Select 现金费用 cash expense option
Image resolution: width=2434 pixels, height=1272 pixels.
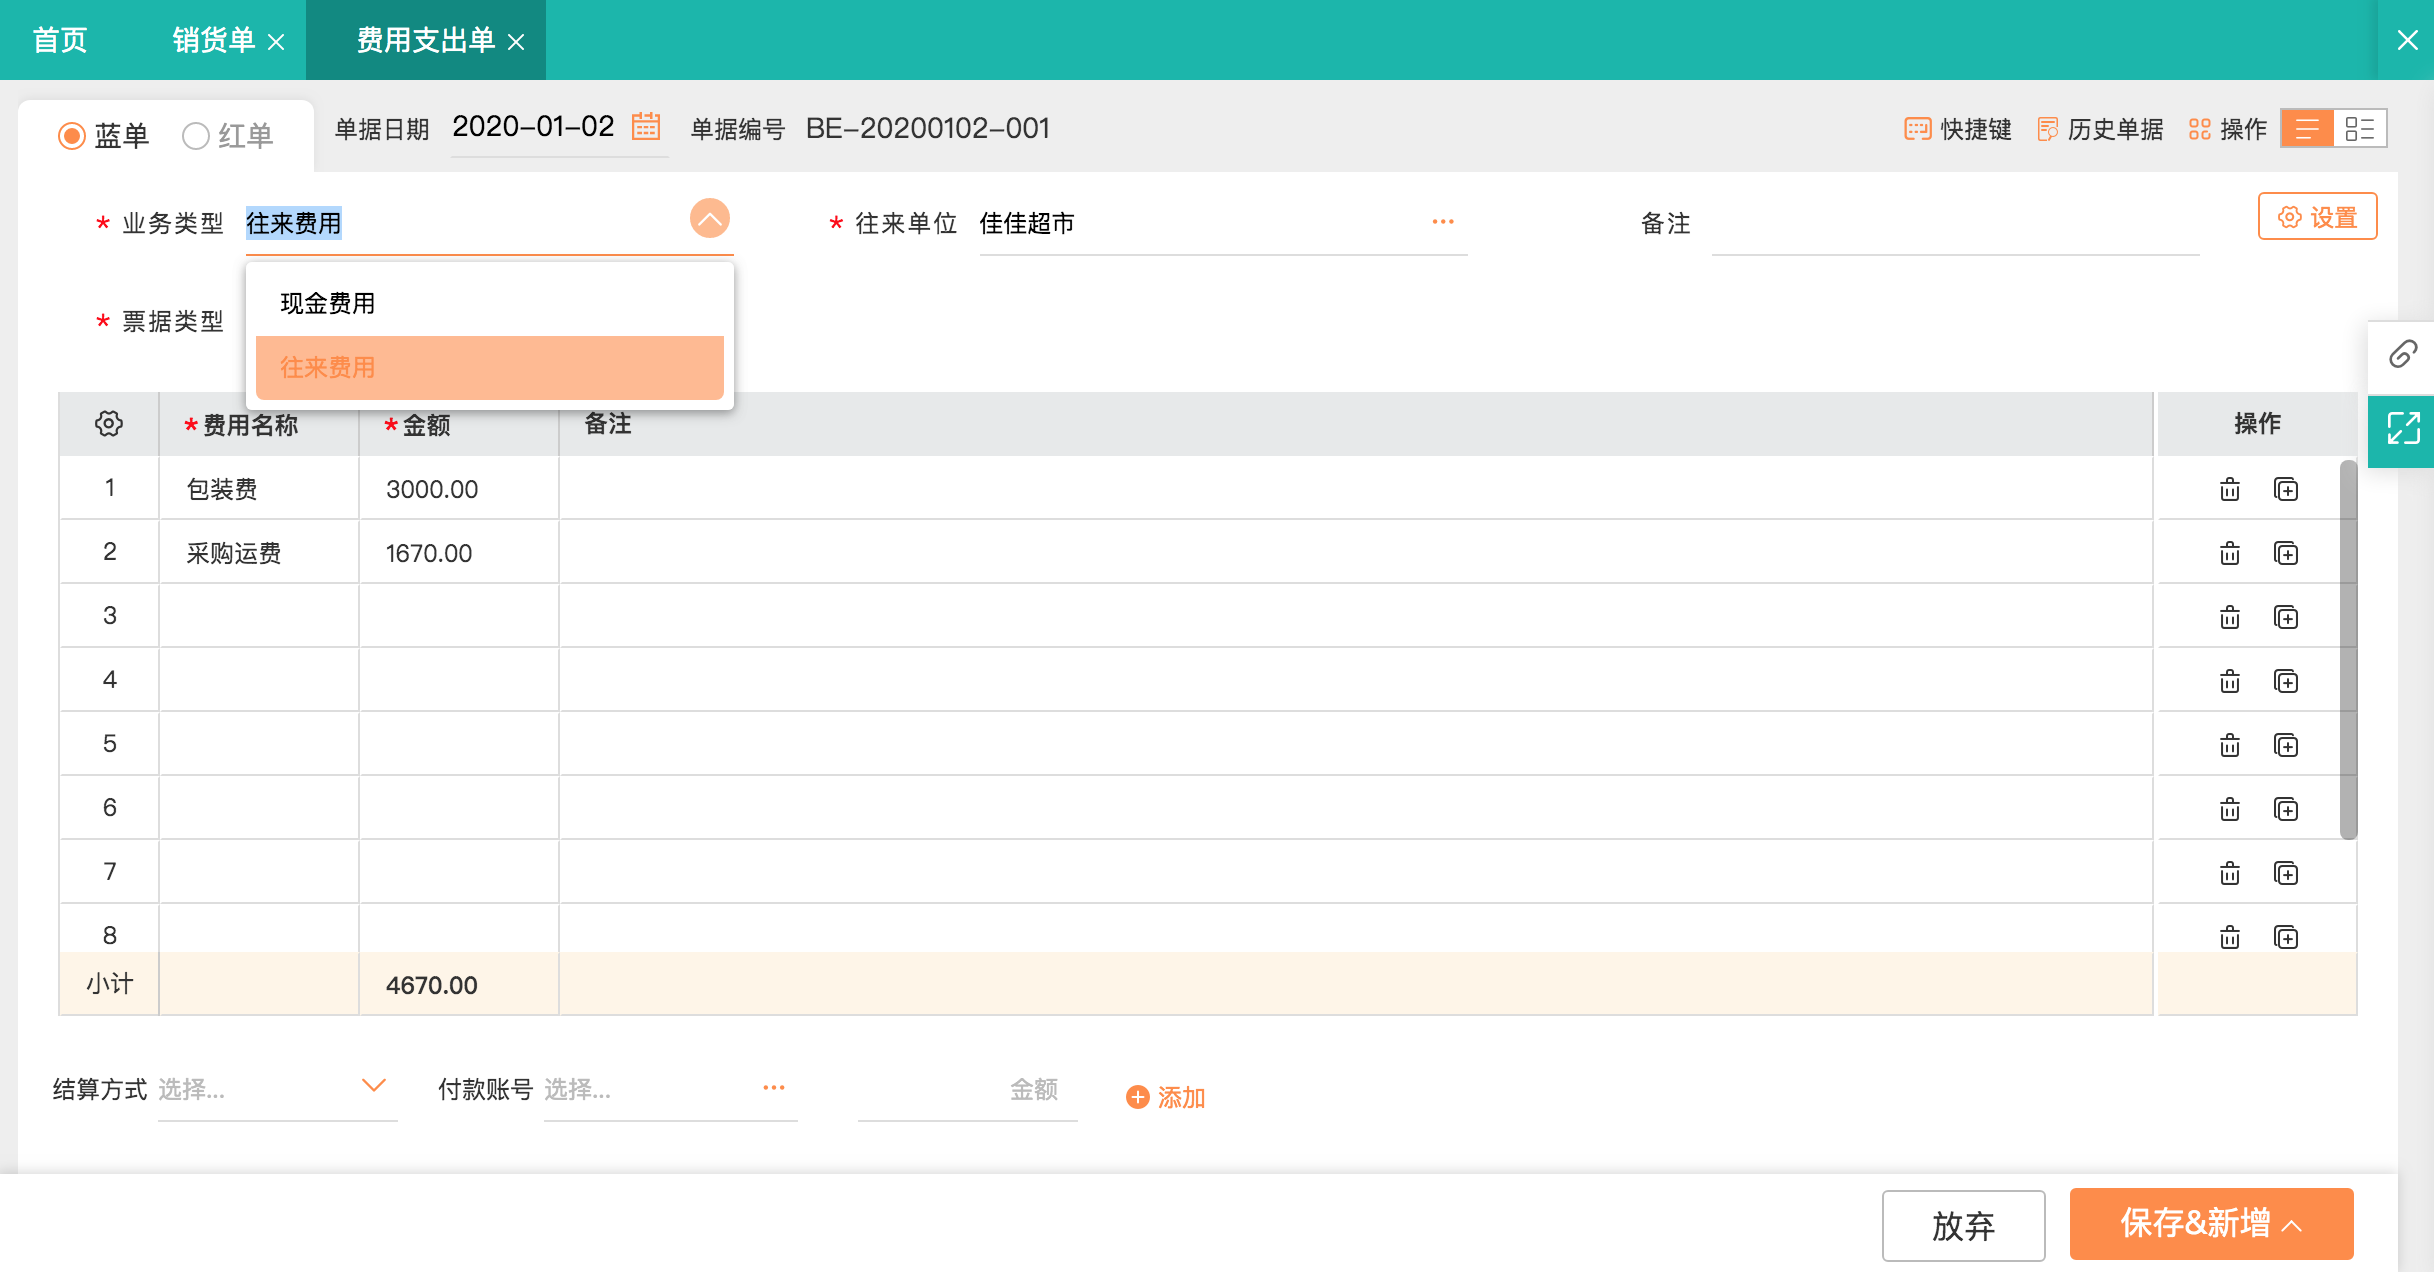pos(330,301)
